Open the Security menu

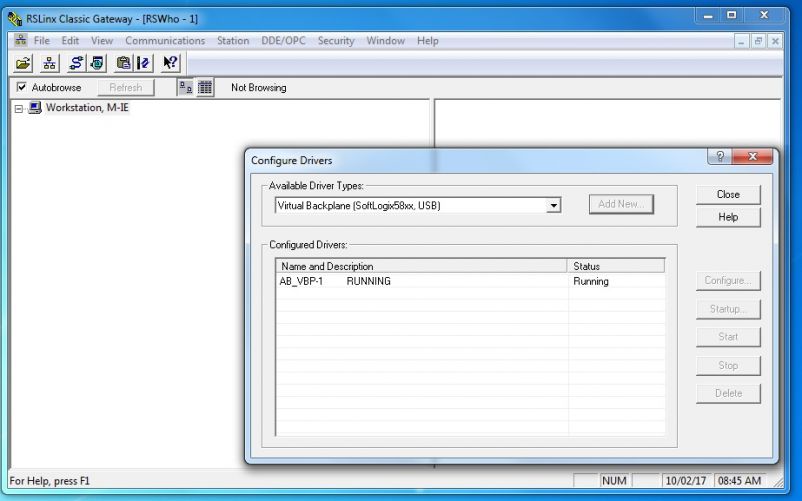point(336,41)
